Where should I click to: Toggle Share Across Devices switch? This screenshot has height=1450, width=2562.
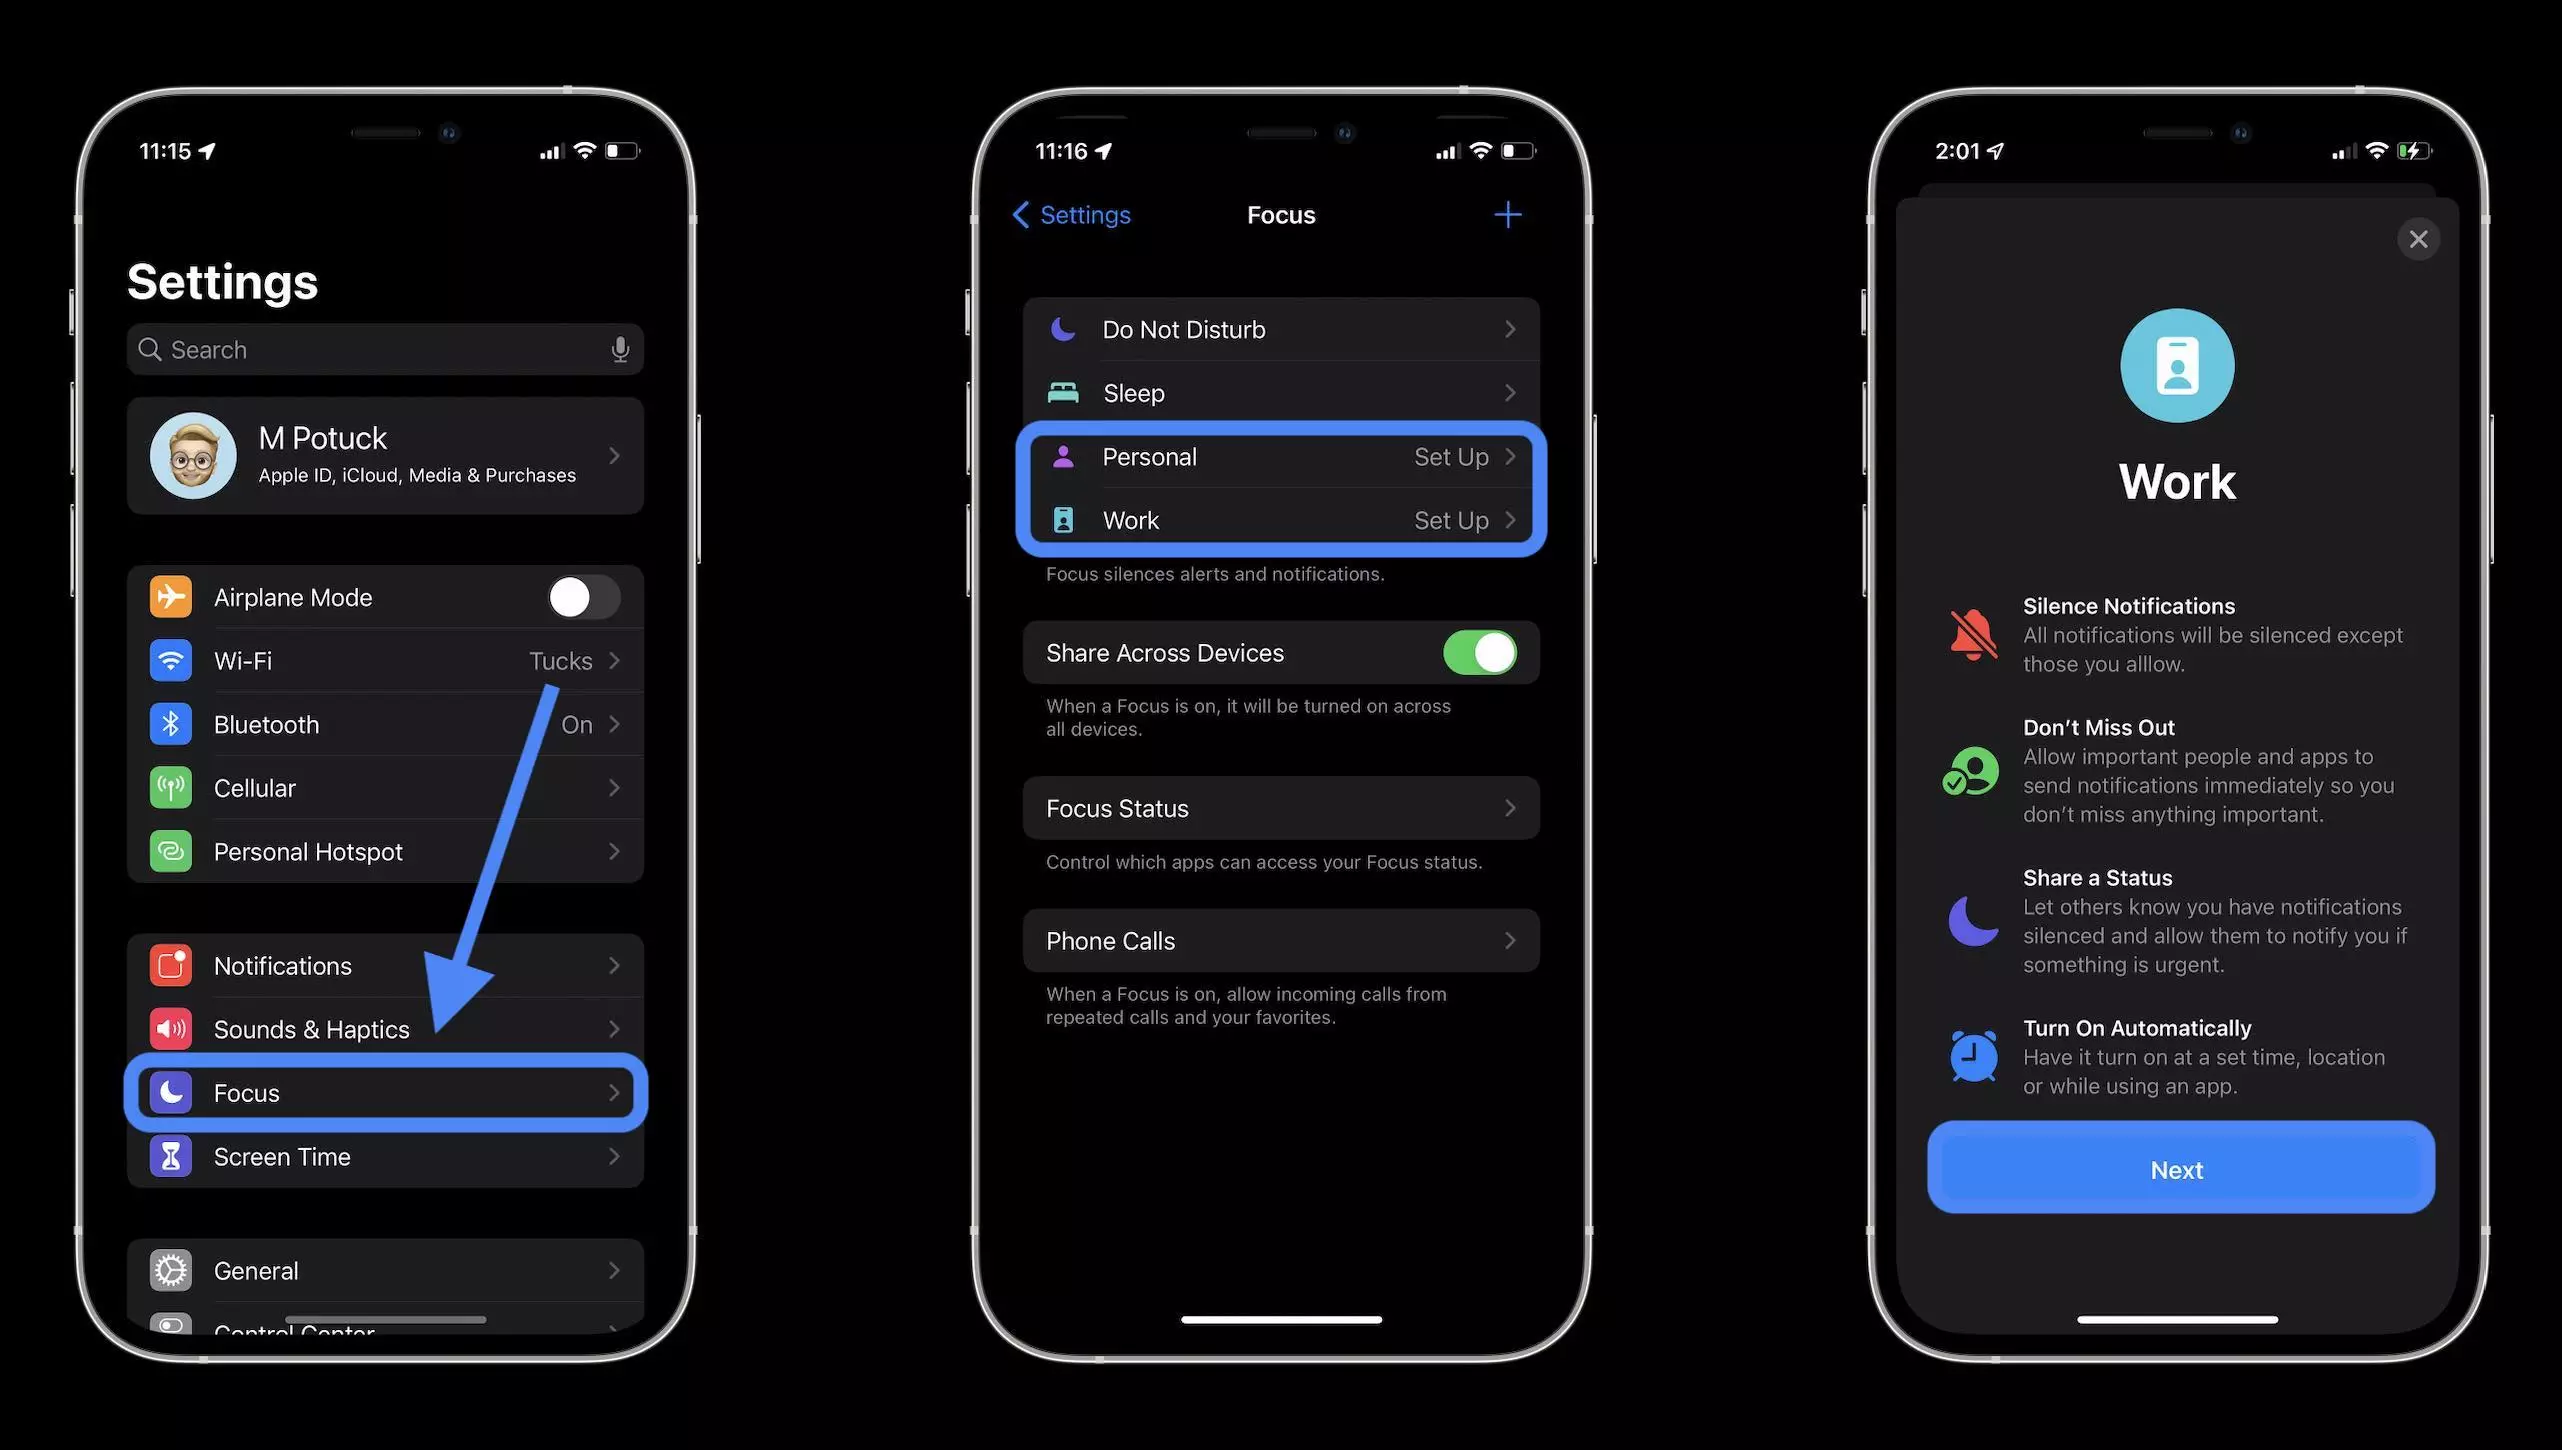[1476, 653]
